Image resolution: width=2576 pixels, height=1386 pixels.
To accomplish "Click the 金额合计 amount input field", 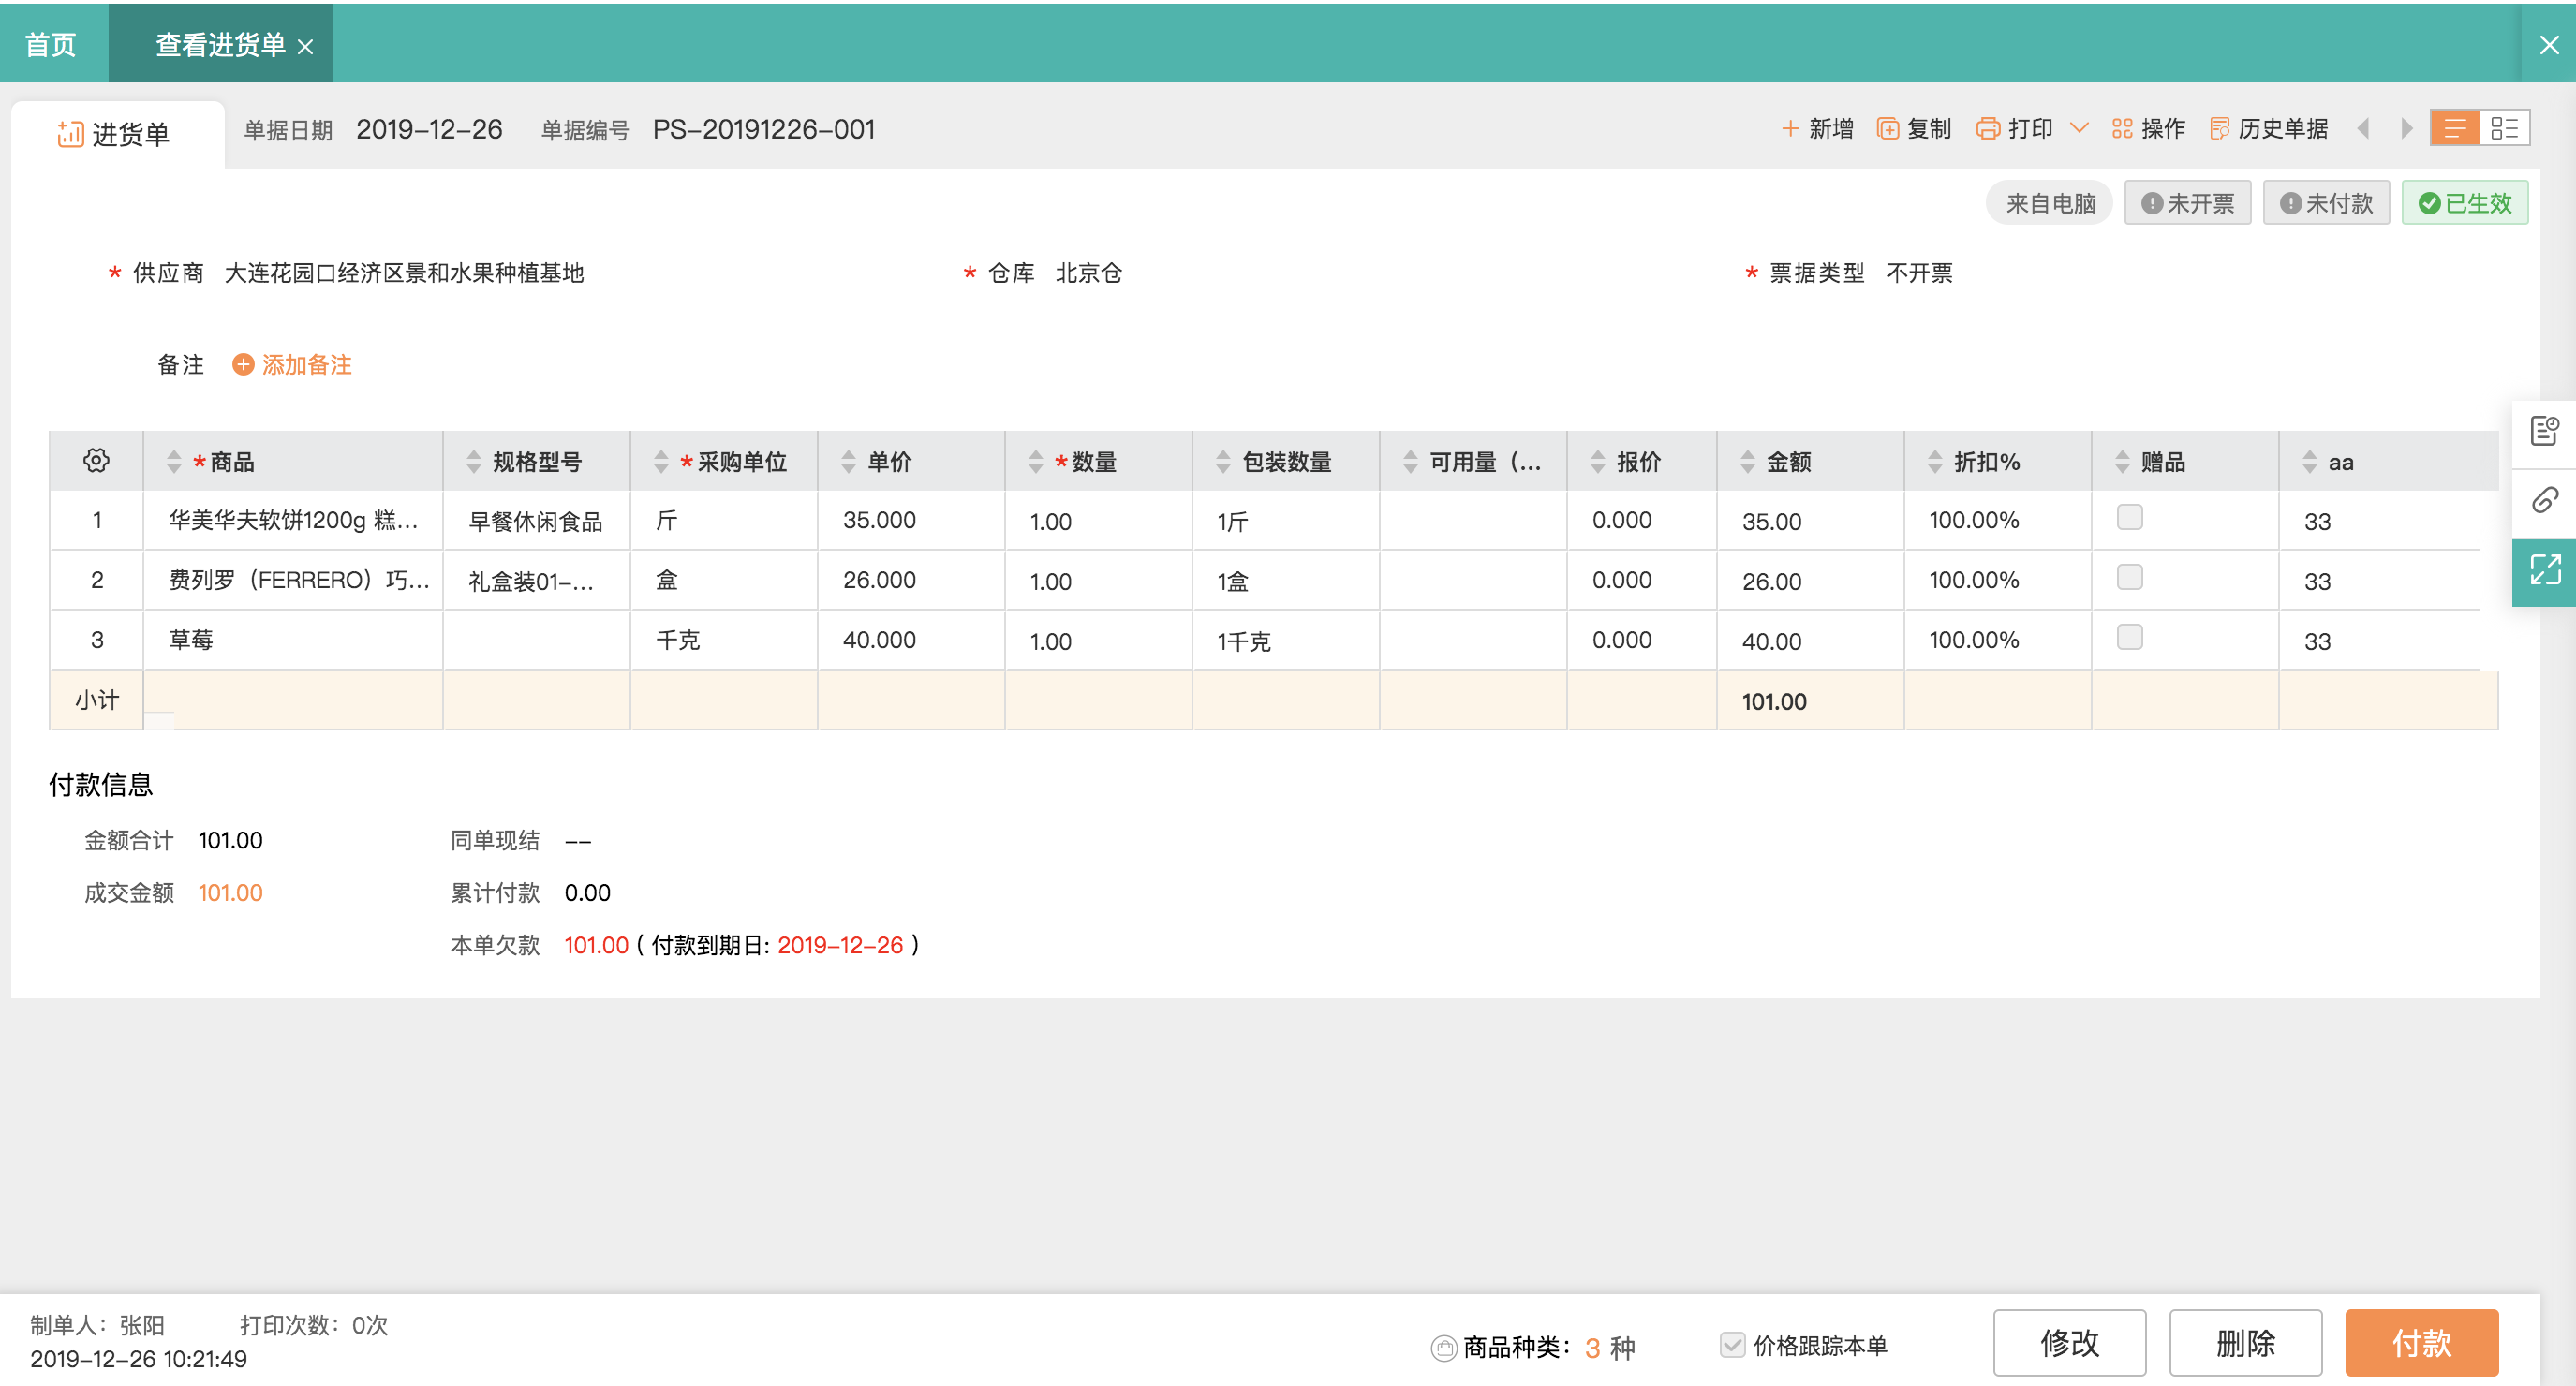I will pos(235,840).
